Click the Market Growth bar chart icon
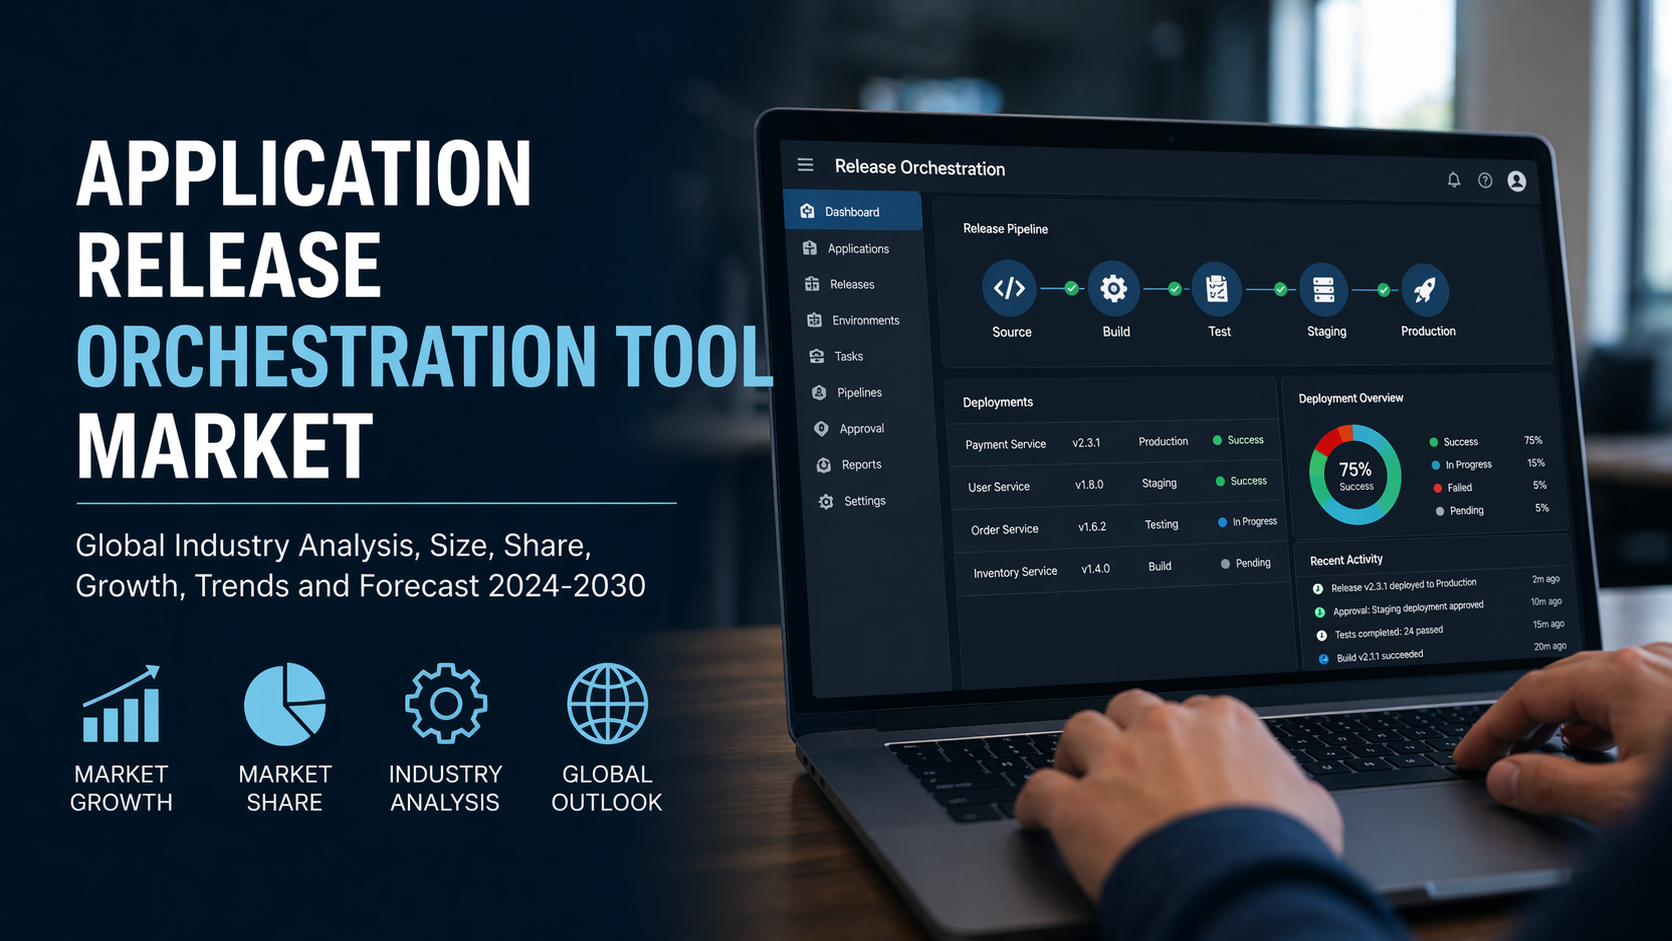 [121, 704]
